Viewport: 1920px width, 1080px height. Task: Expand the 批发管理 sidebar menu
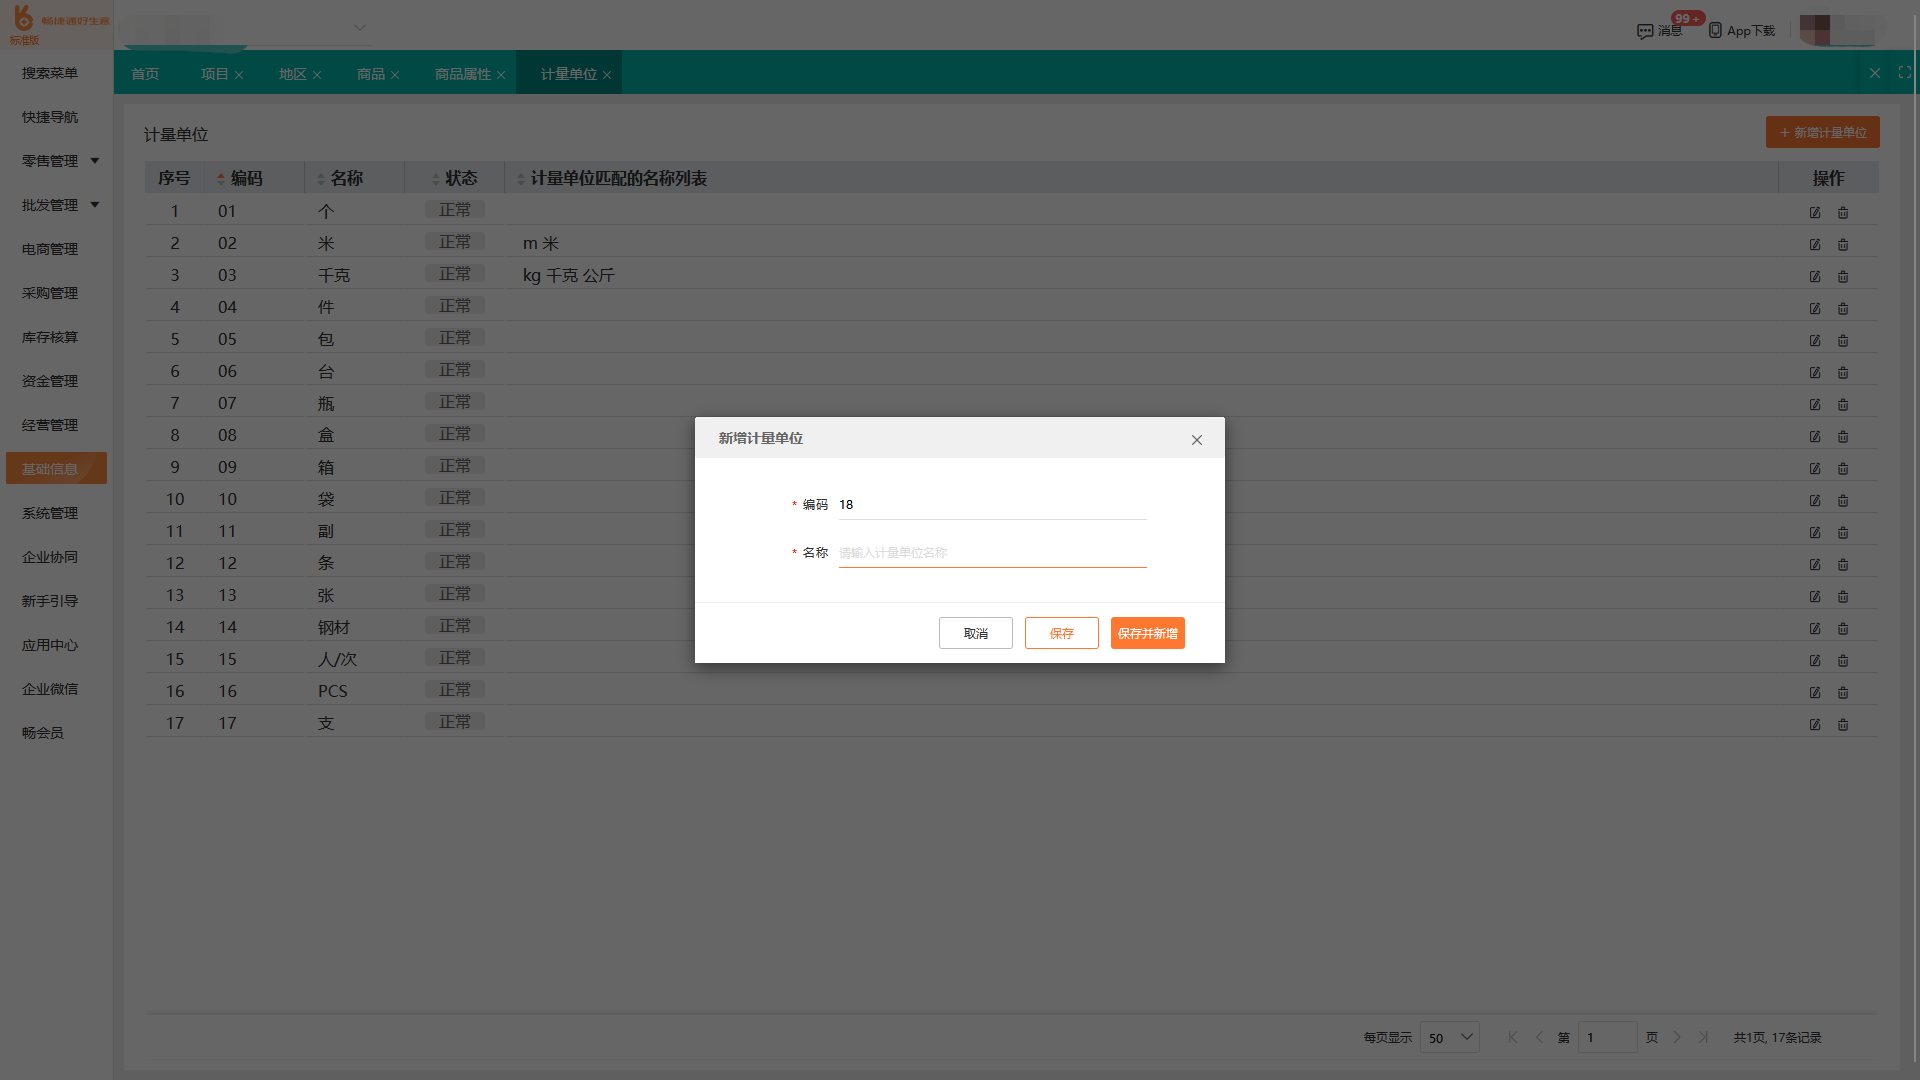pyautogui.click(x=53, y=204)
